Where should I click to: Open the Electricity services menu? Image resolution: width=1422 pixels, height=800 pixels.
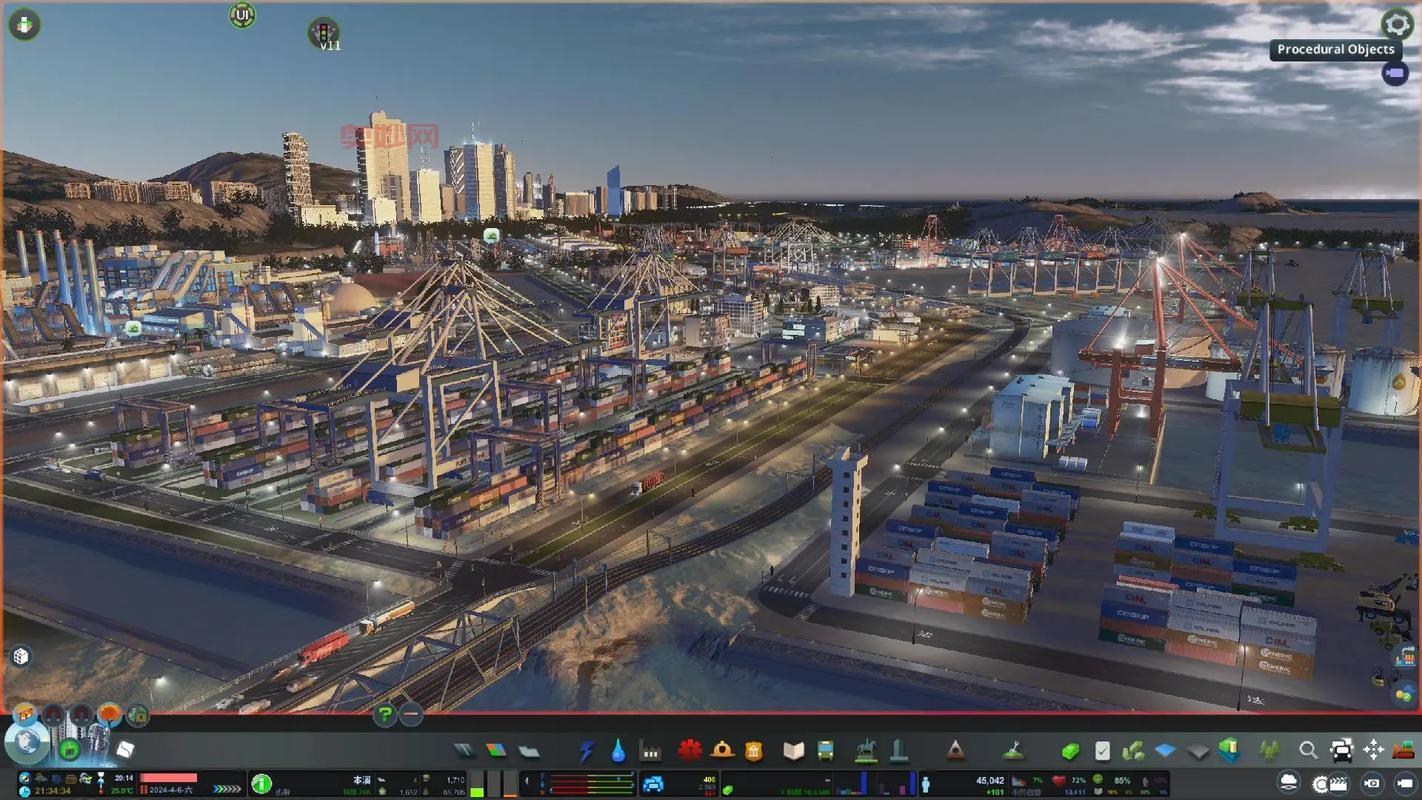[x=587, y=748]
